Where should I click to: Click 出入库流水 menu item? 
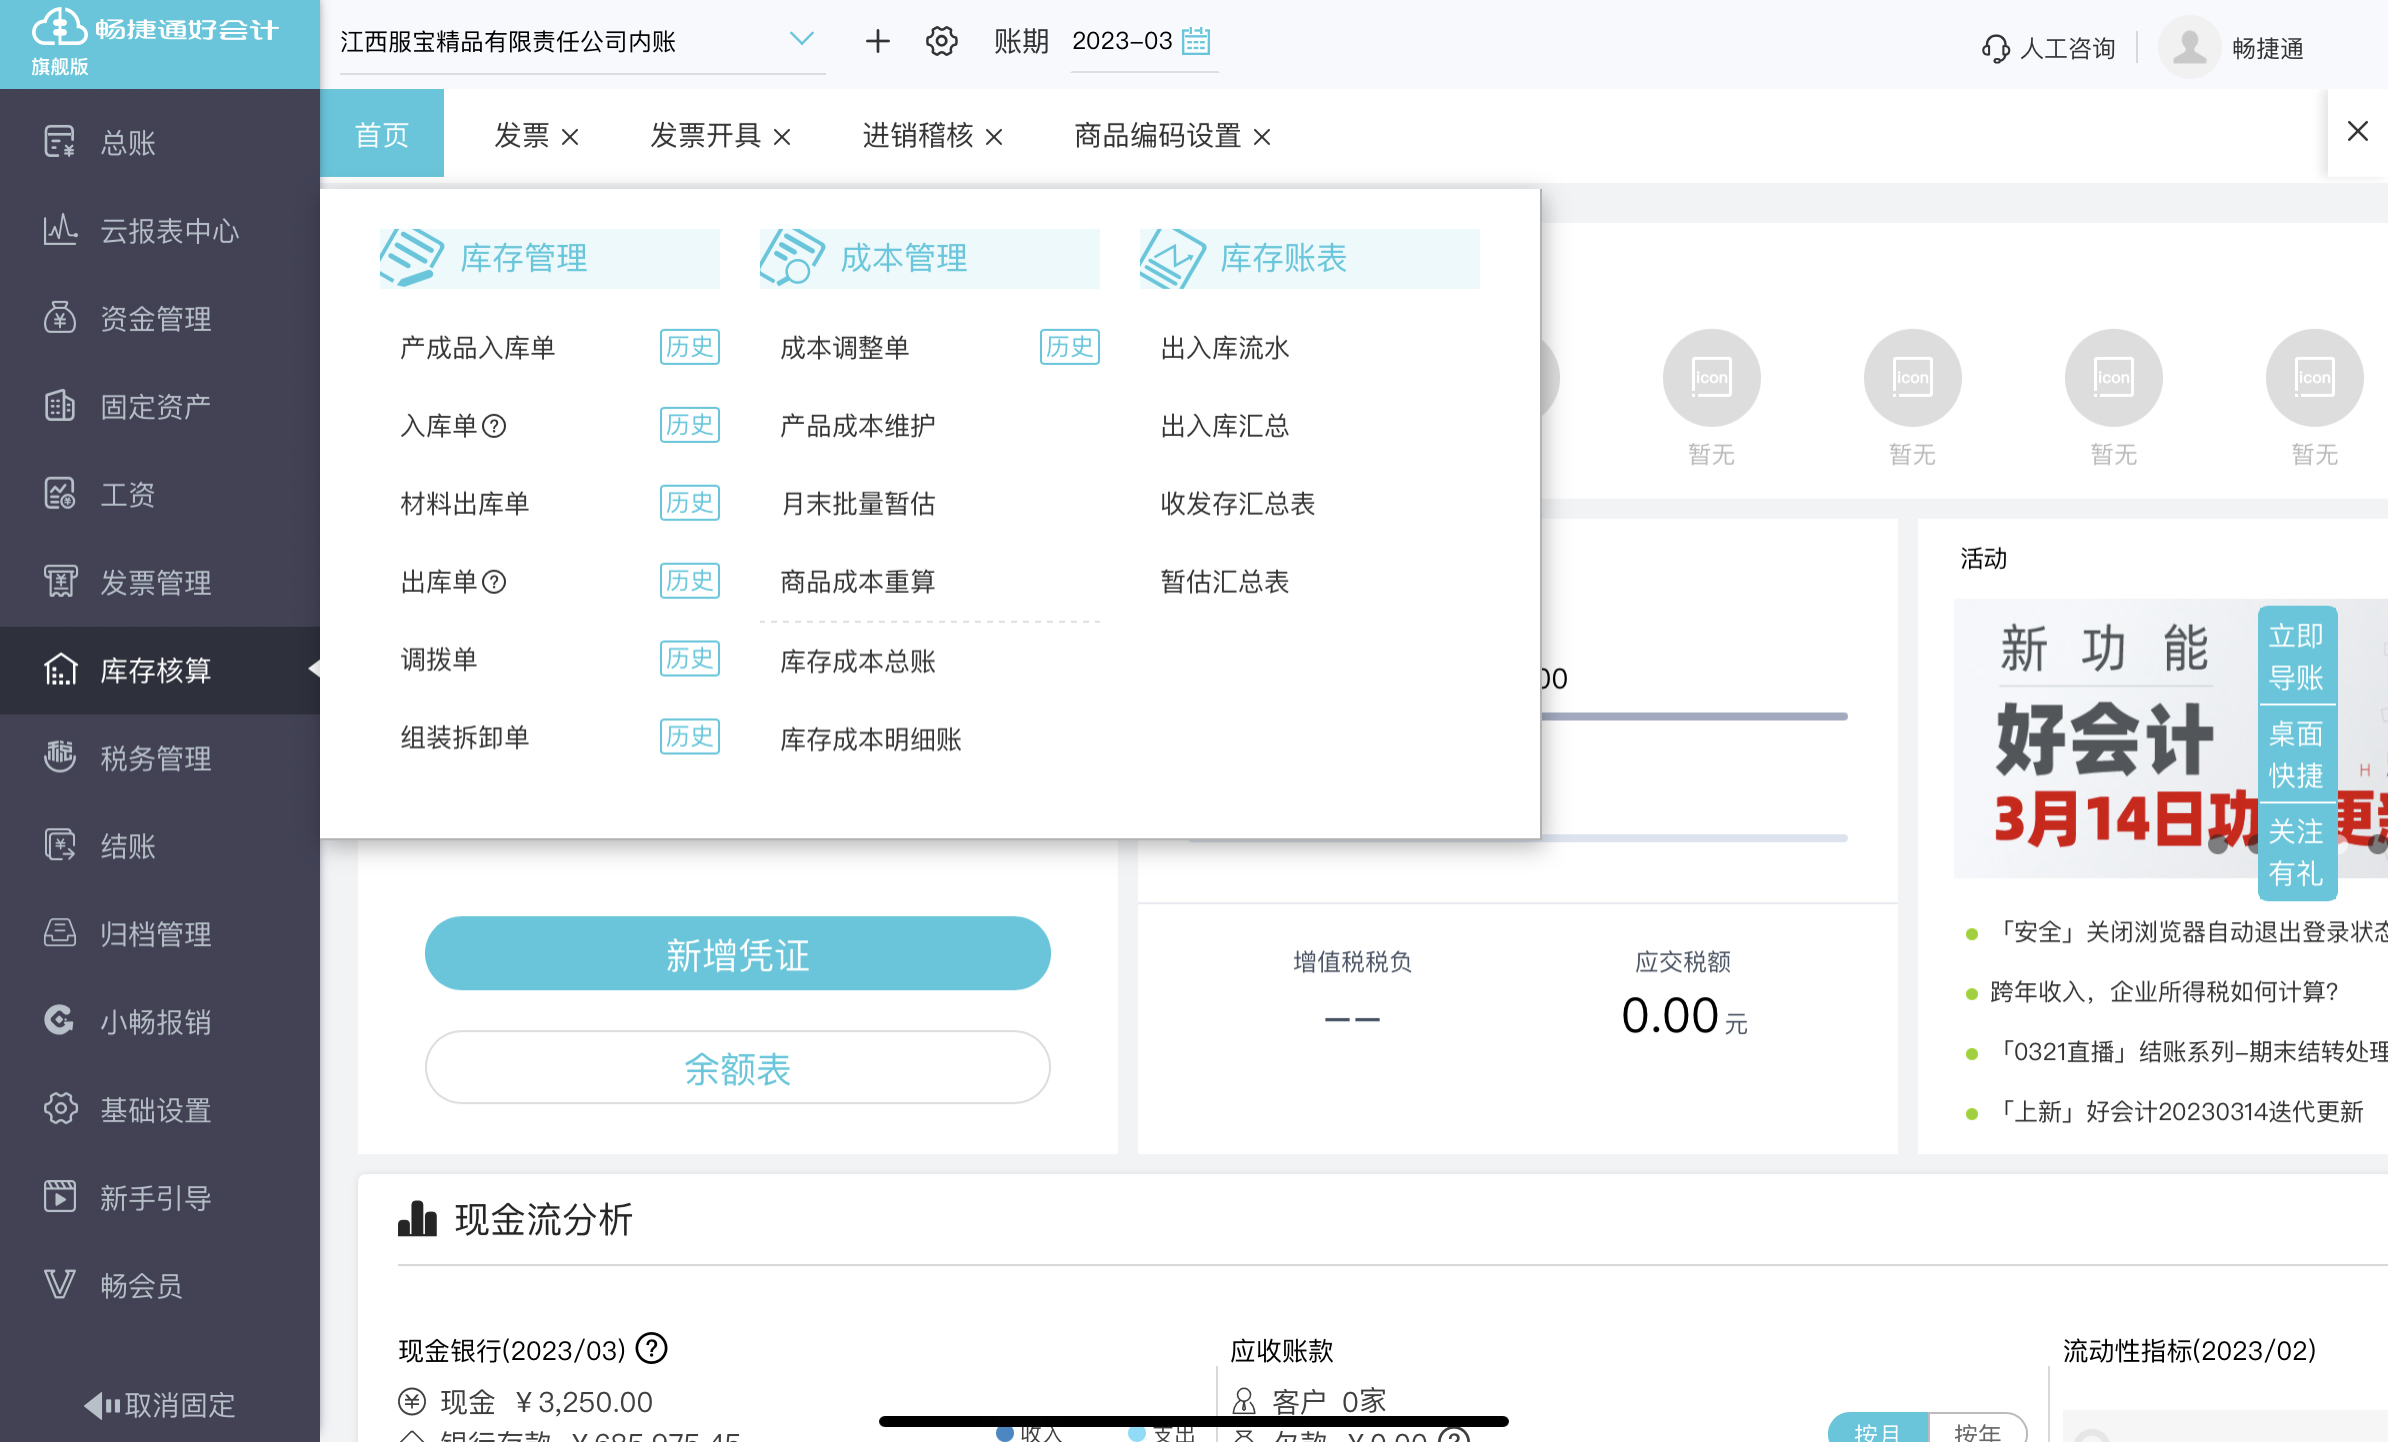1225,348
